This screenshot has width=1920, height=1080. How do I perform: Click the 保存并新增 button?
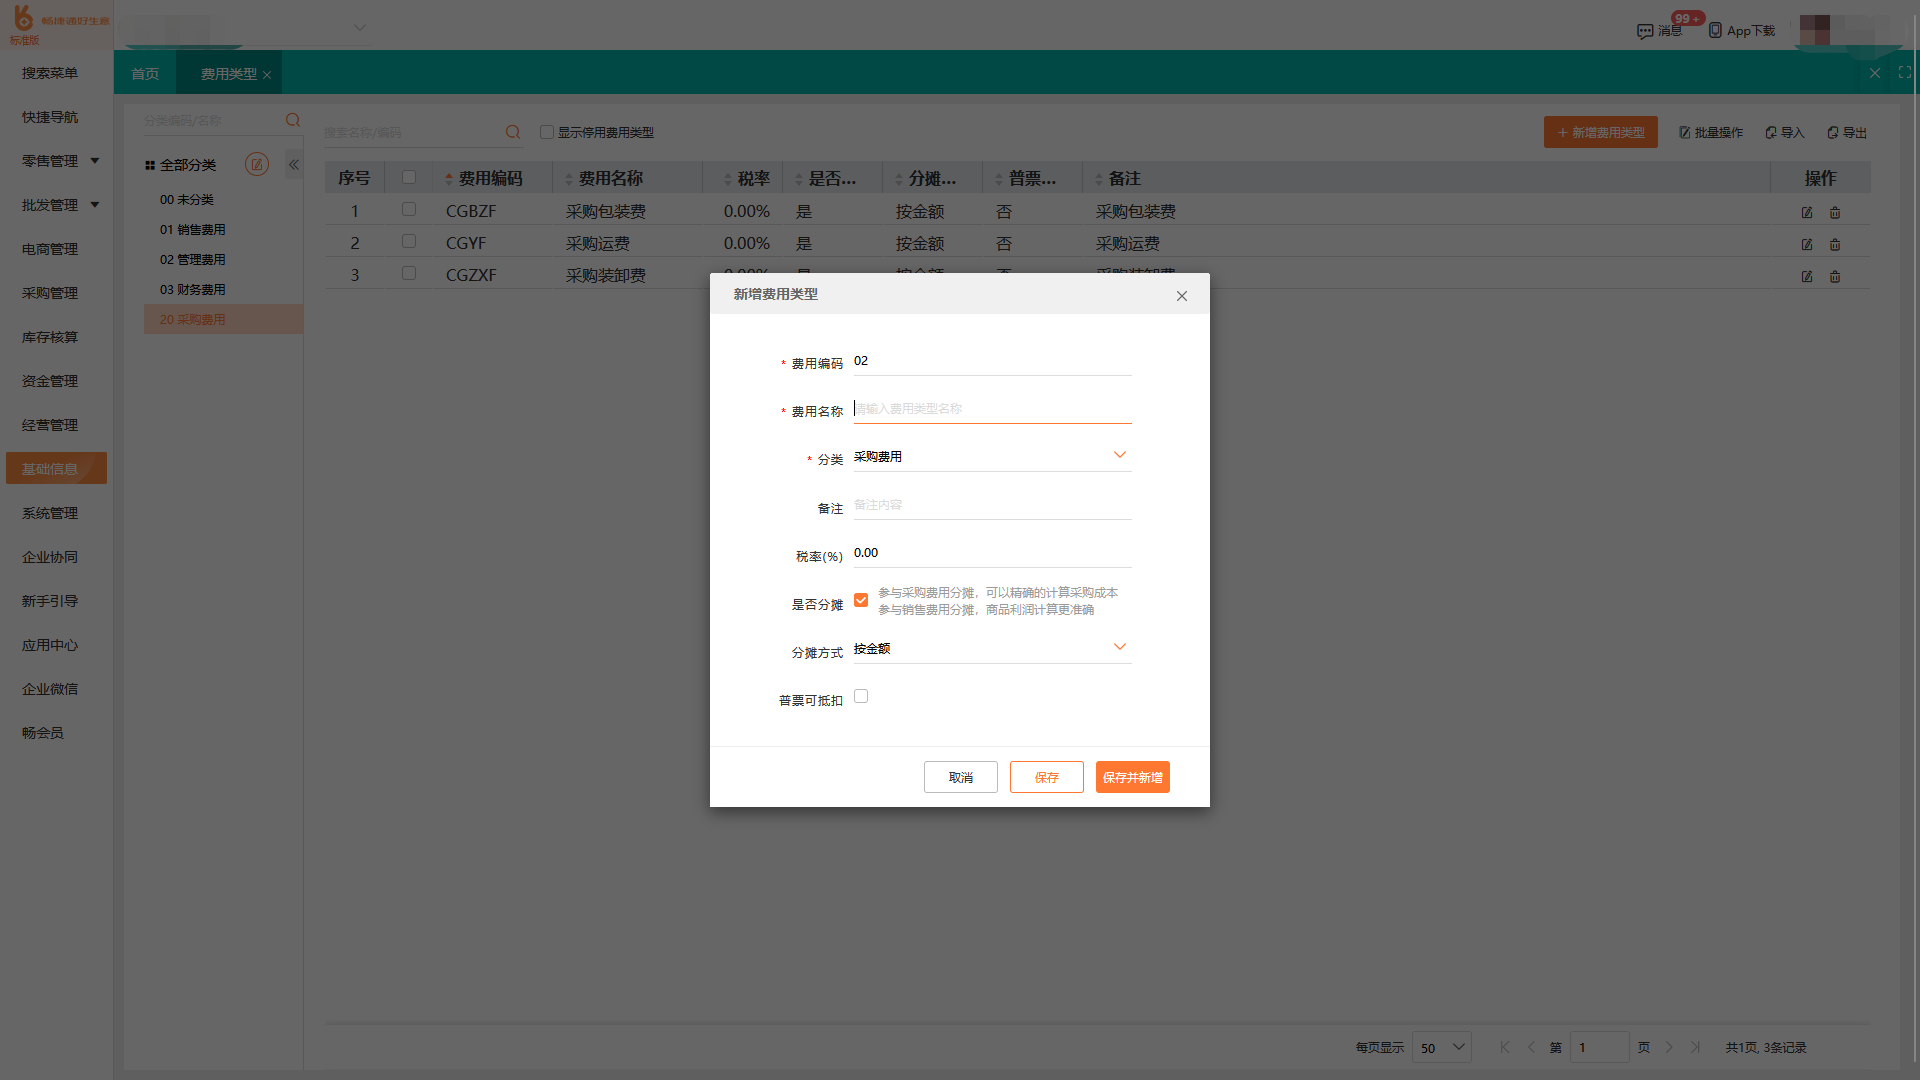point(1131,777)
